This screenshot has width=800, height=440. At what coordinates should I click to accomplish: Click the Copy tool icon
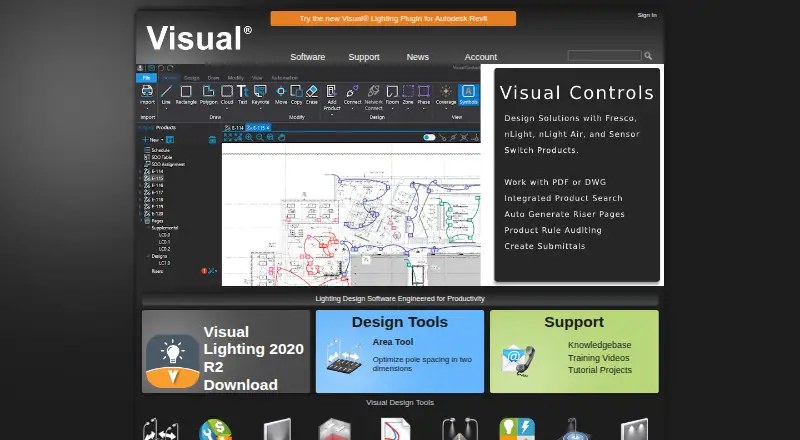296,91
